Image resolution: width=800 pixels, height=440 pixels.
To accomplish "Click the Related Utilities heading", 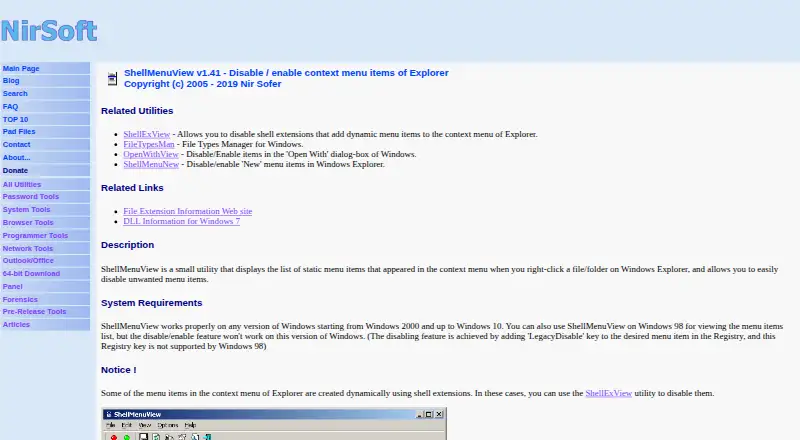I will 137,111.
